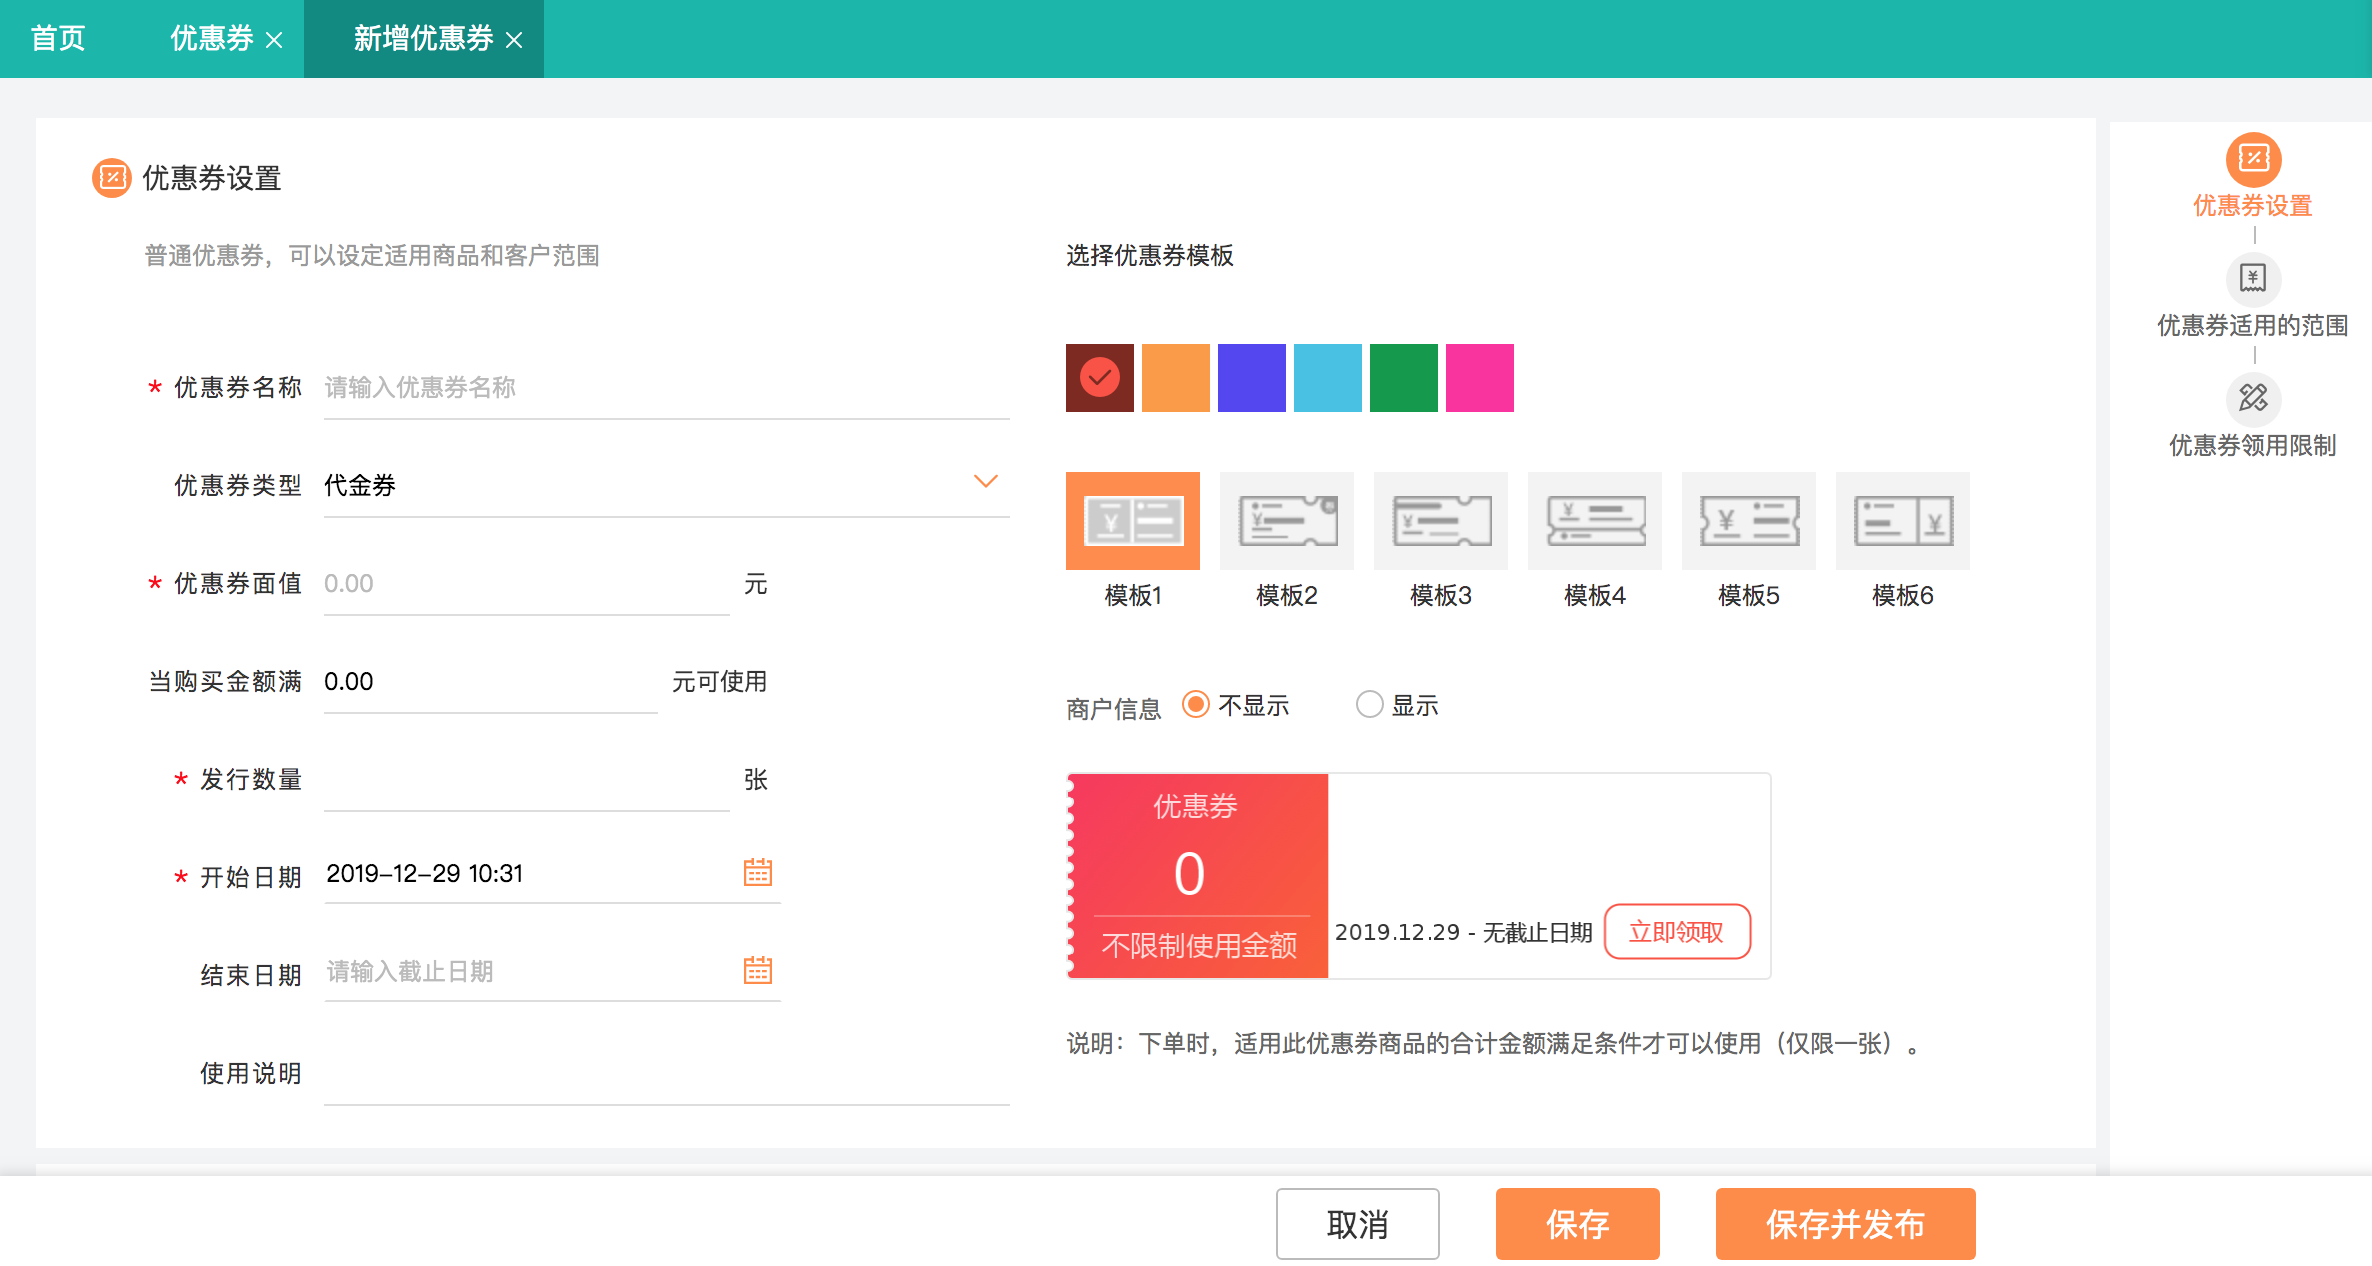Click the 结束日期 calendar icon
Screen dimensions: 2372x1266
click(x=758, y=970)
